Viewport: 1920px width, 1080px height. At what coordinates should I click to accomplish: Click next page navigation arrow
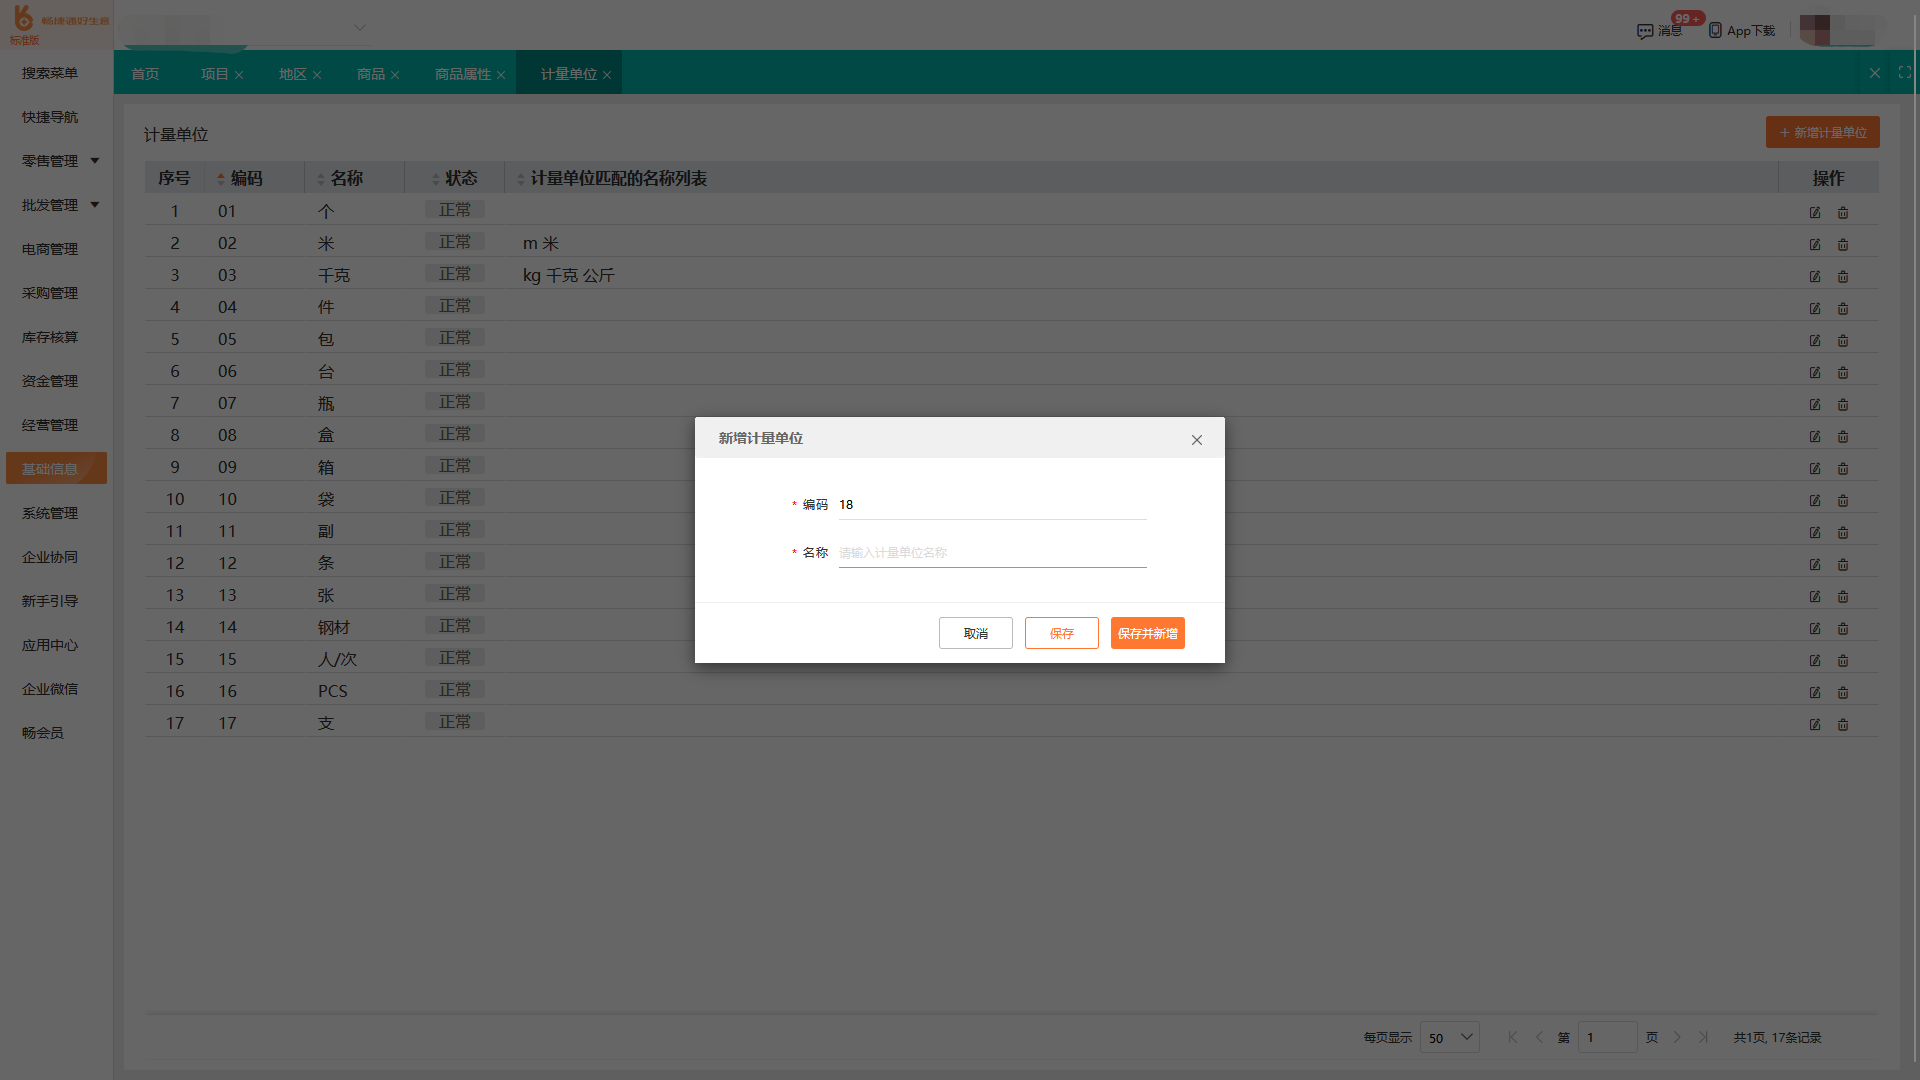tap(1677, 1038)
